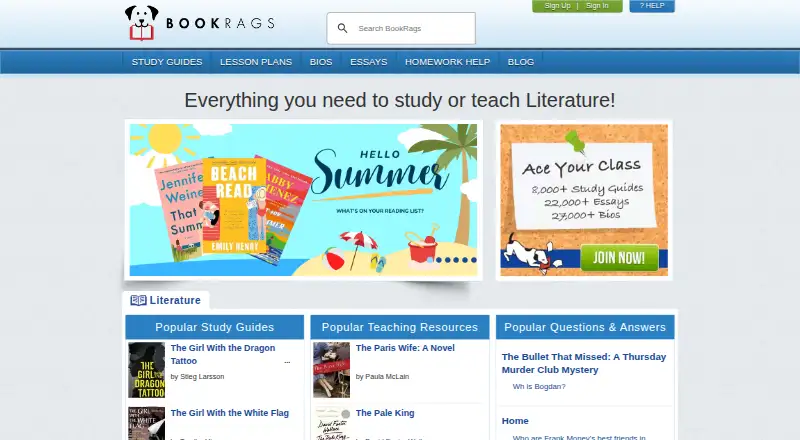
Task: Open The Pale King resource
Action: coord(385,413)
